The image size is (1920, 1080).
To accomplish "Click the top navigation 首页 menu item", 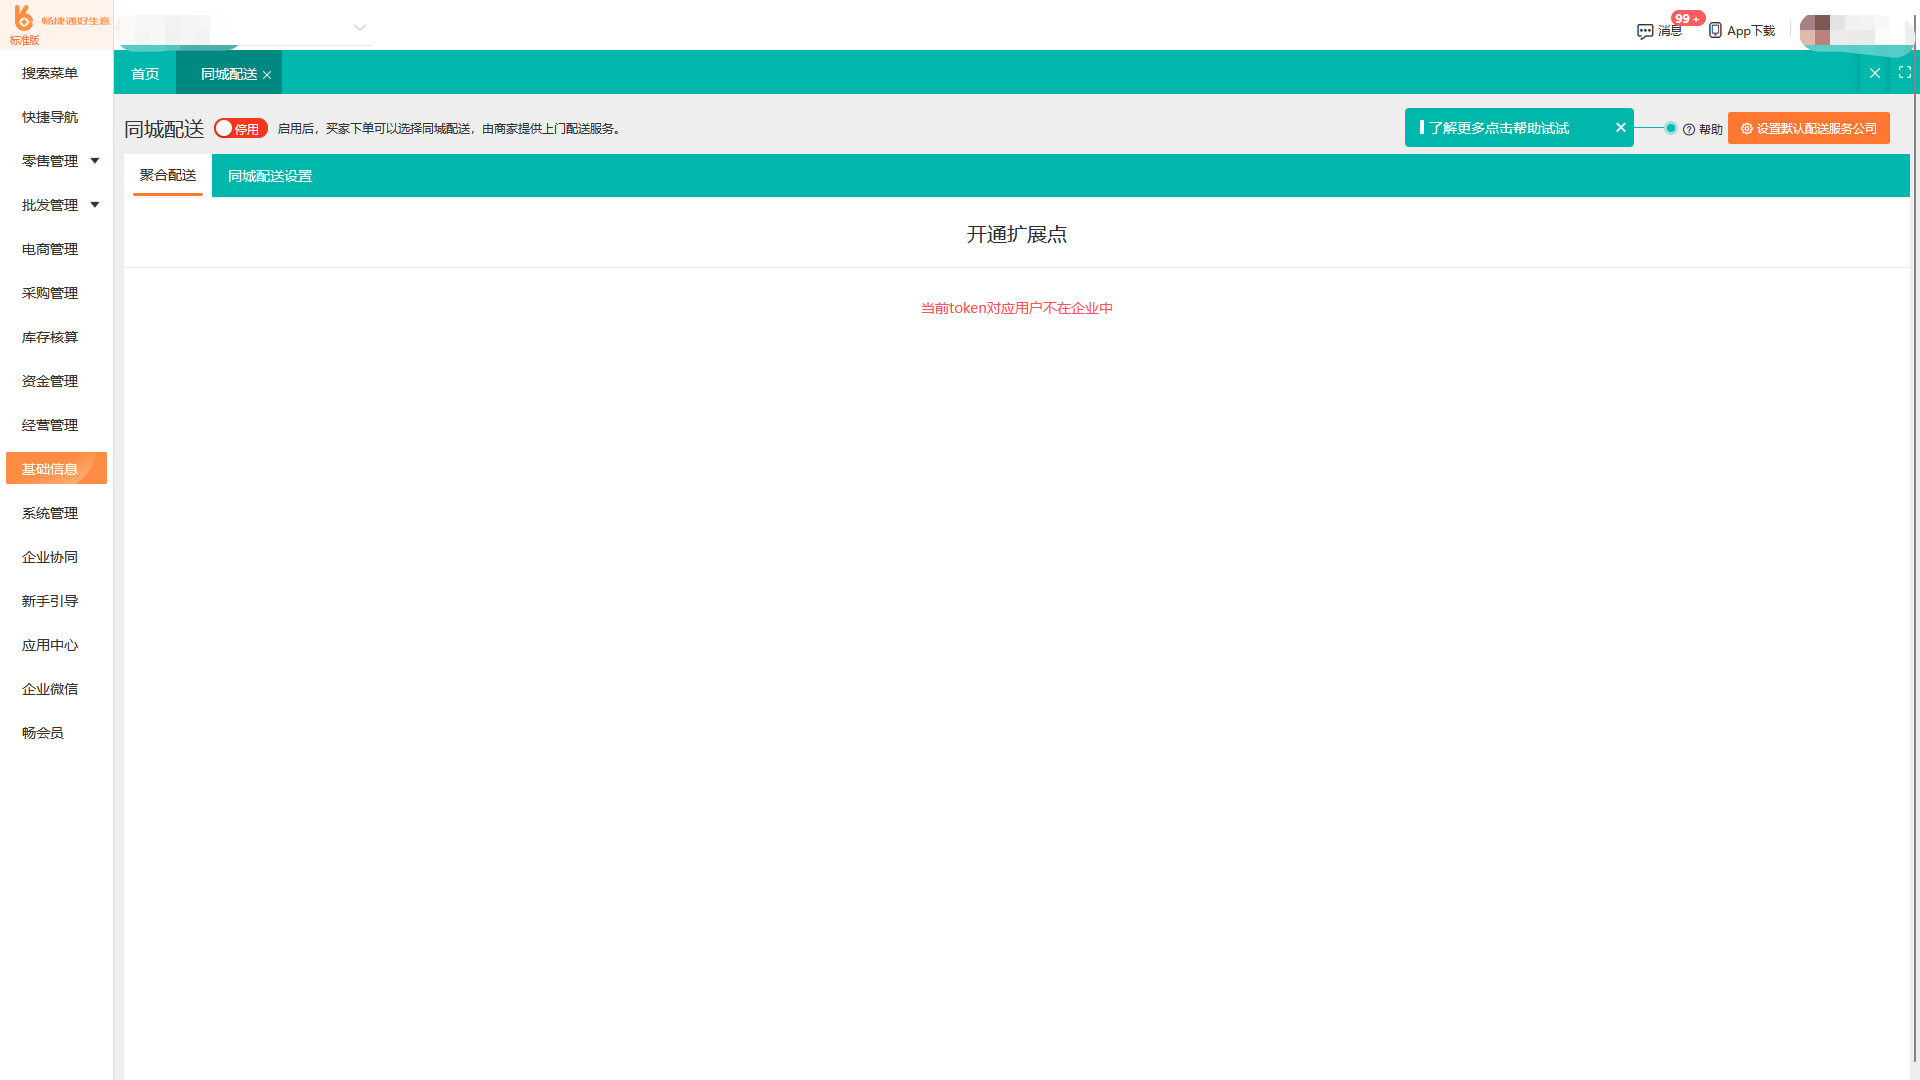I will click(x=145, y=74).
